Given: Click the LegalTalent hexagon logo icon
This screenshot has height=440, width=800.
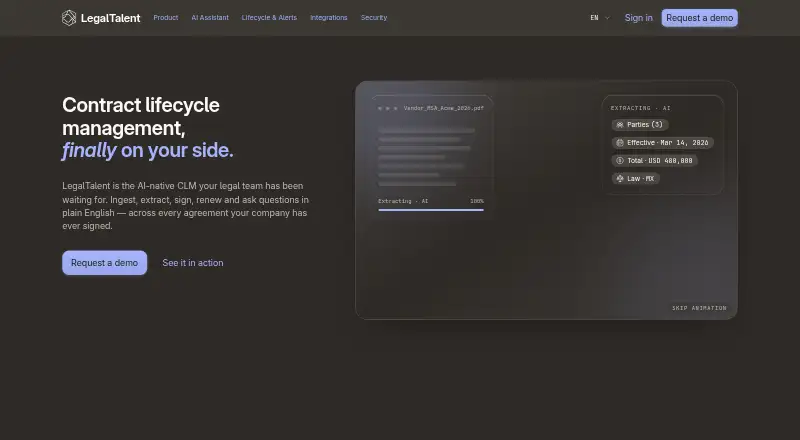Looking at the screenshot, I should 69,18.
